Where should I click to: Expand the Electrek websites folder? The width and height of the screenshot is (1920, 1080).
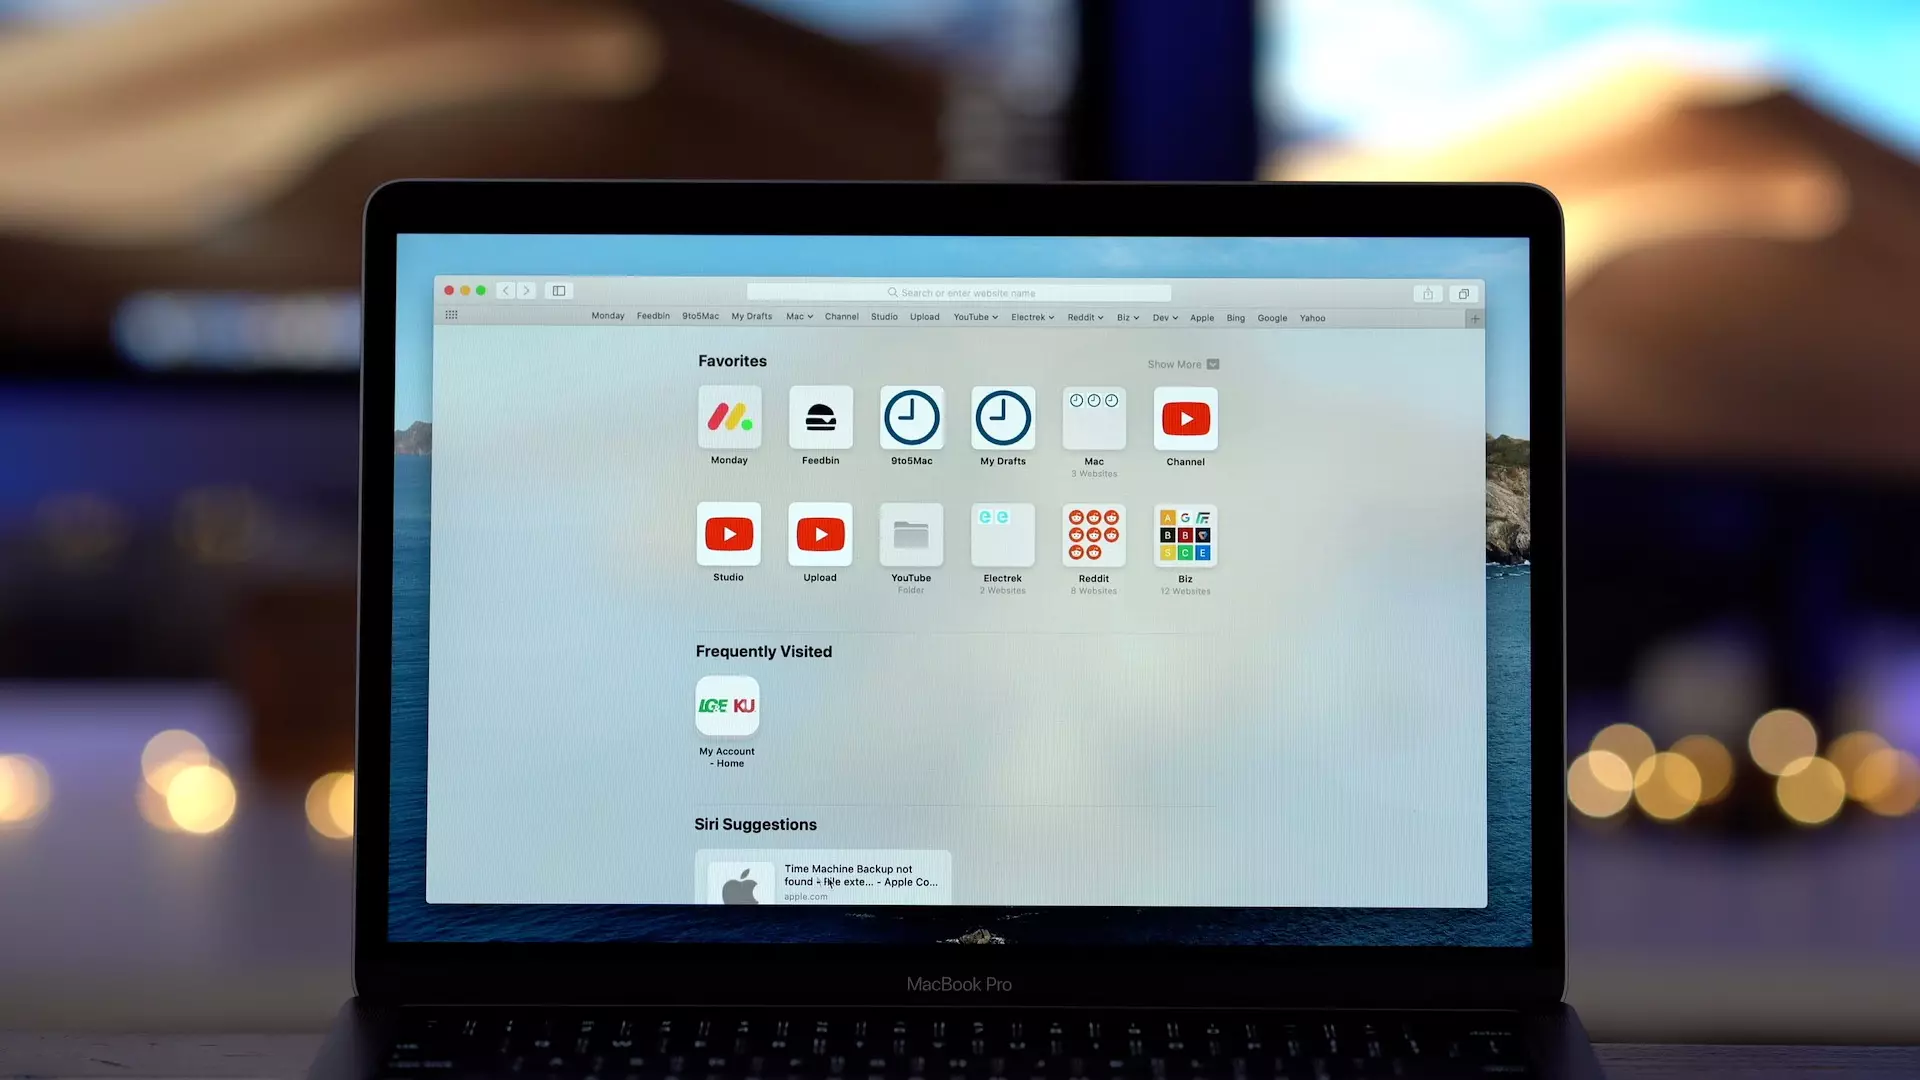(1002, 533)
